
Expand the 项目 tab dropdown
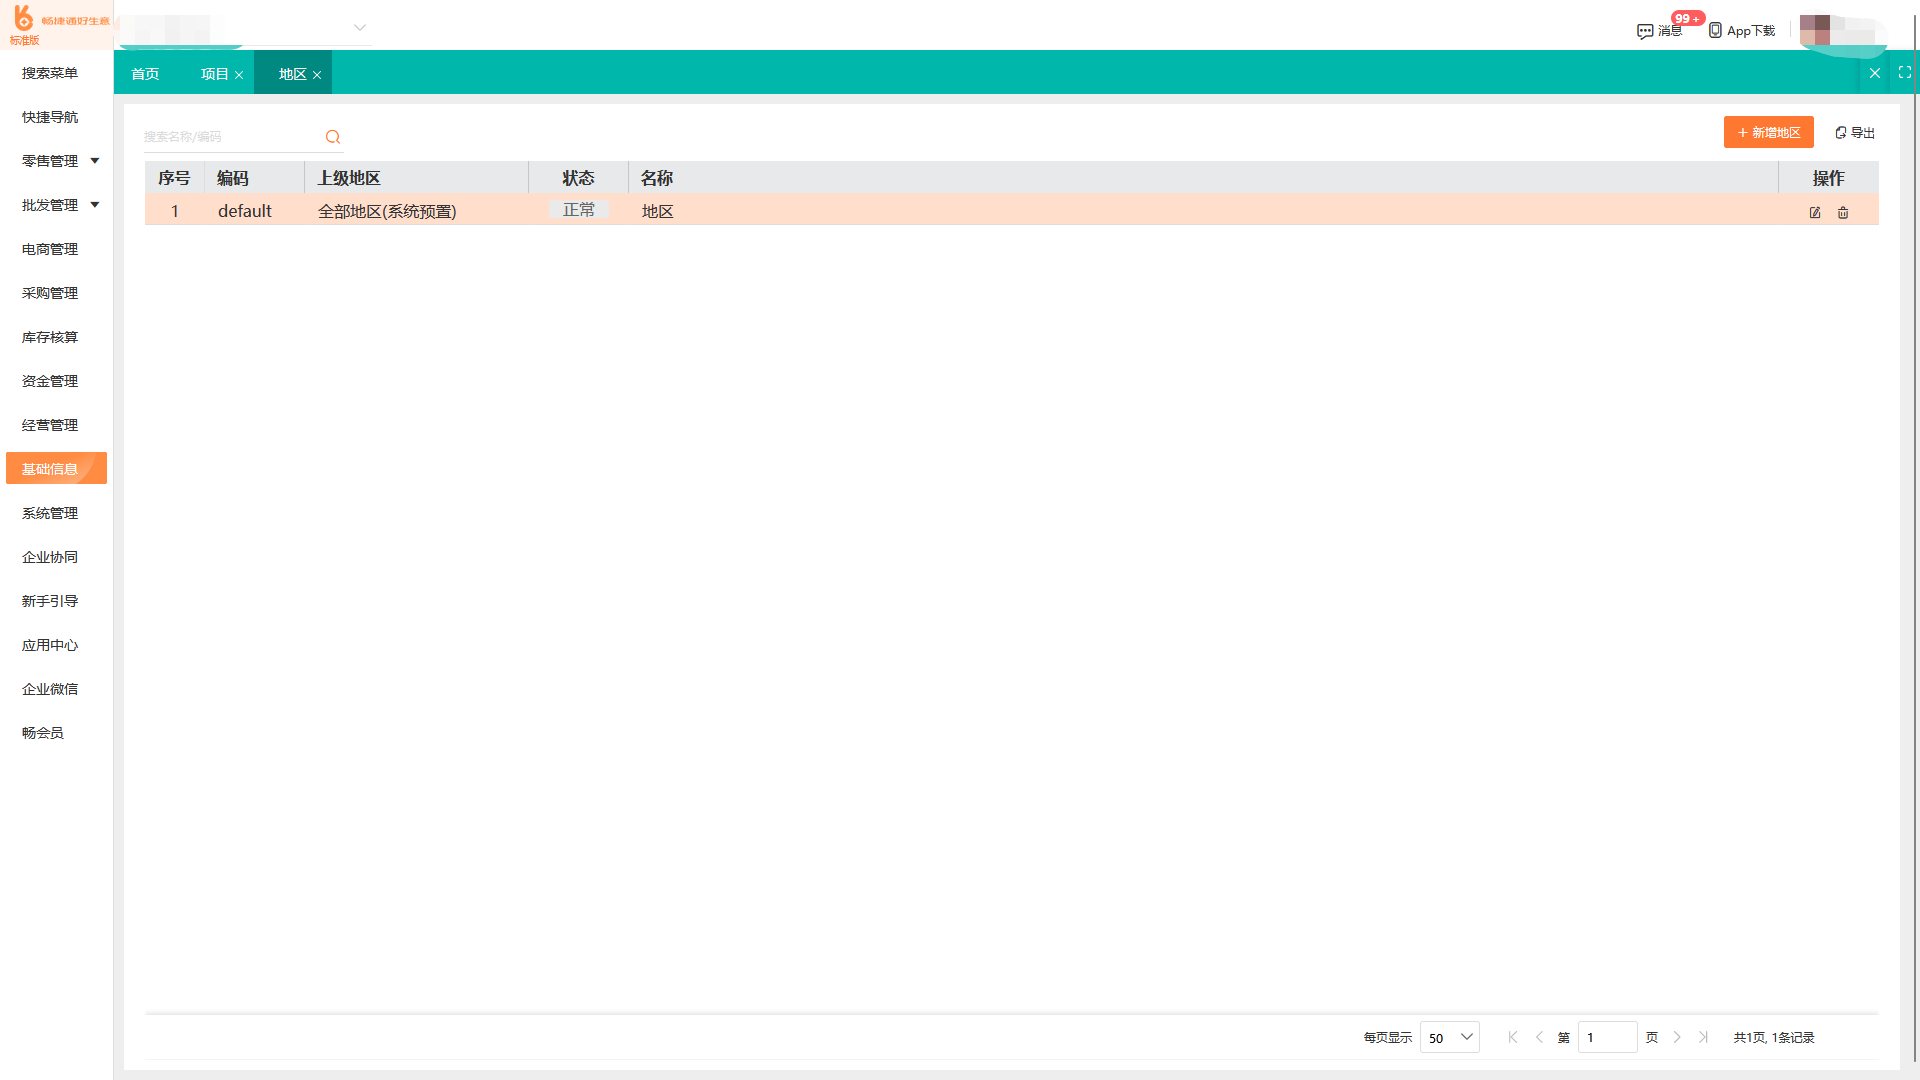(x=214, y=73)
